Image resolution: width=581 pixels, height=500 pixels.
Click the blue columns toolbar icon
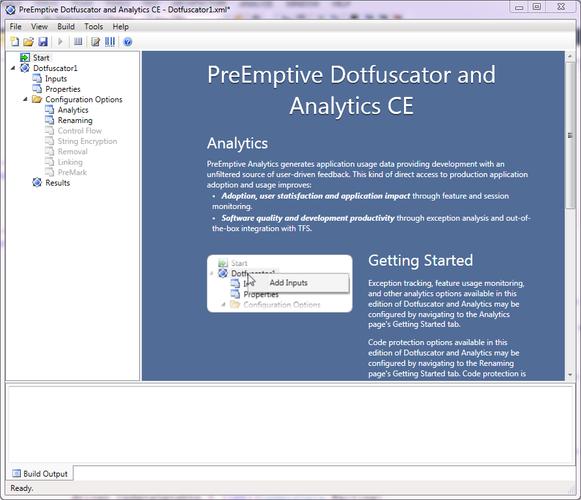110,42
